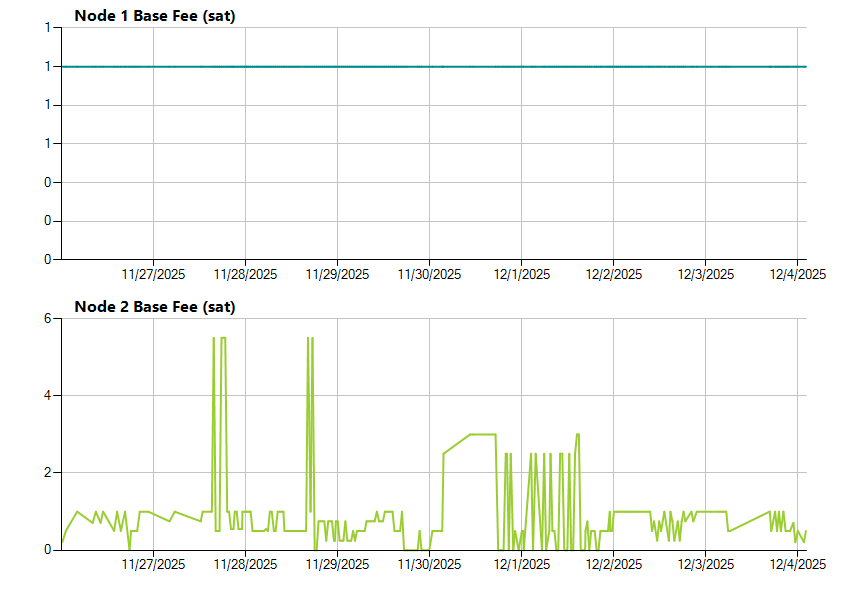
Task: Click 11/29/2025 on the Node 1 date axis
Action: coord(337,274)
